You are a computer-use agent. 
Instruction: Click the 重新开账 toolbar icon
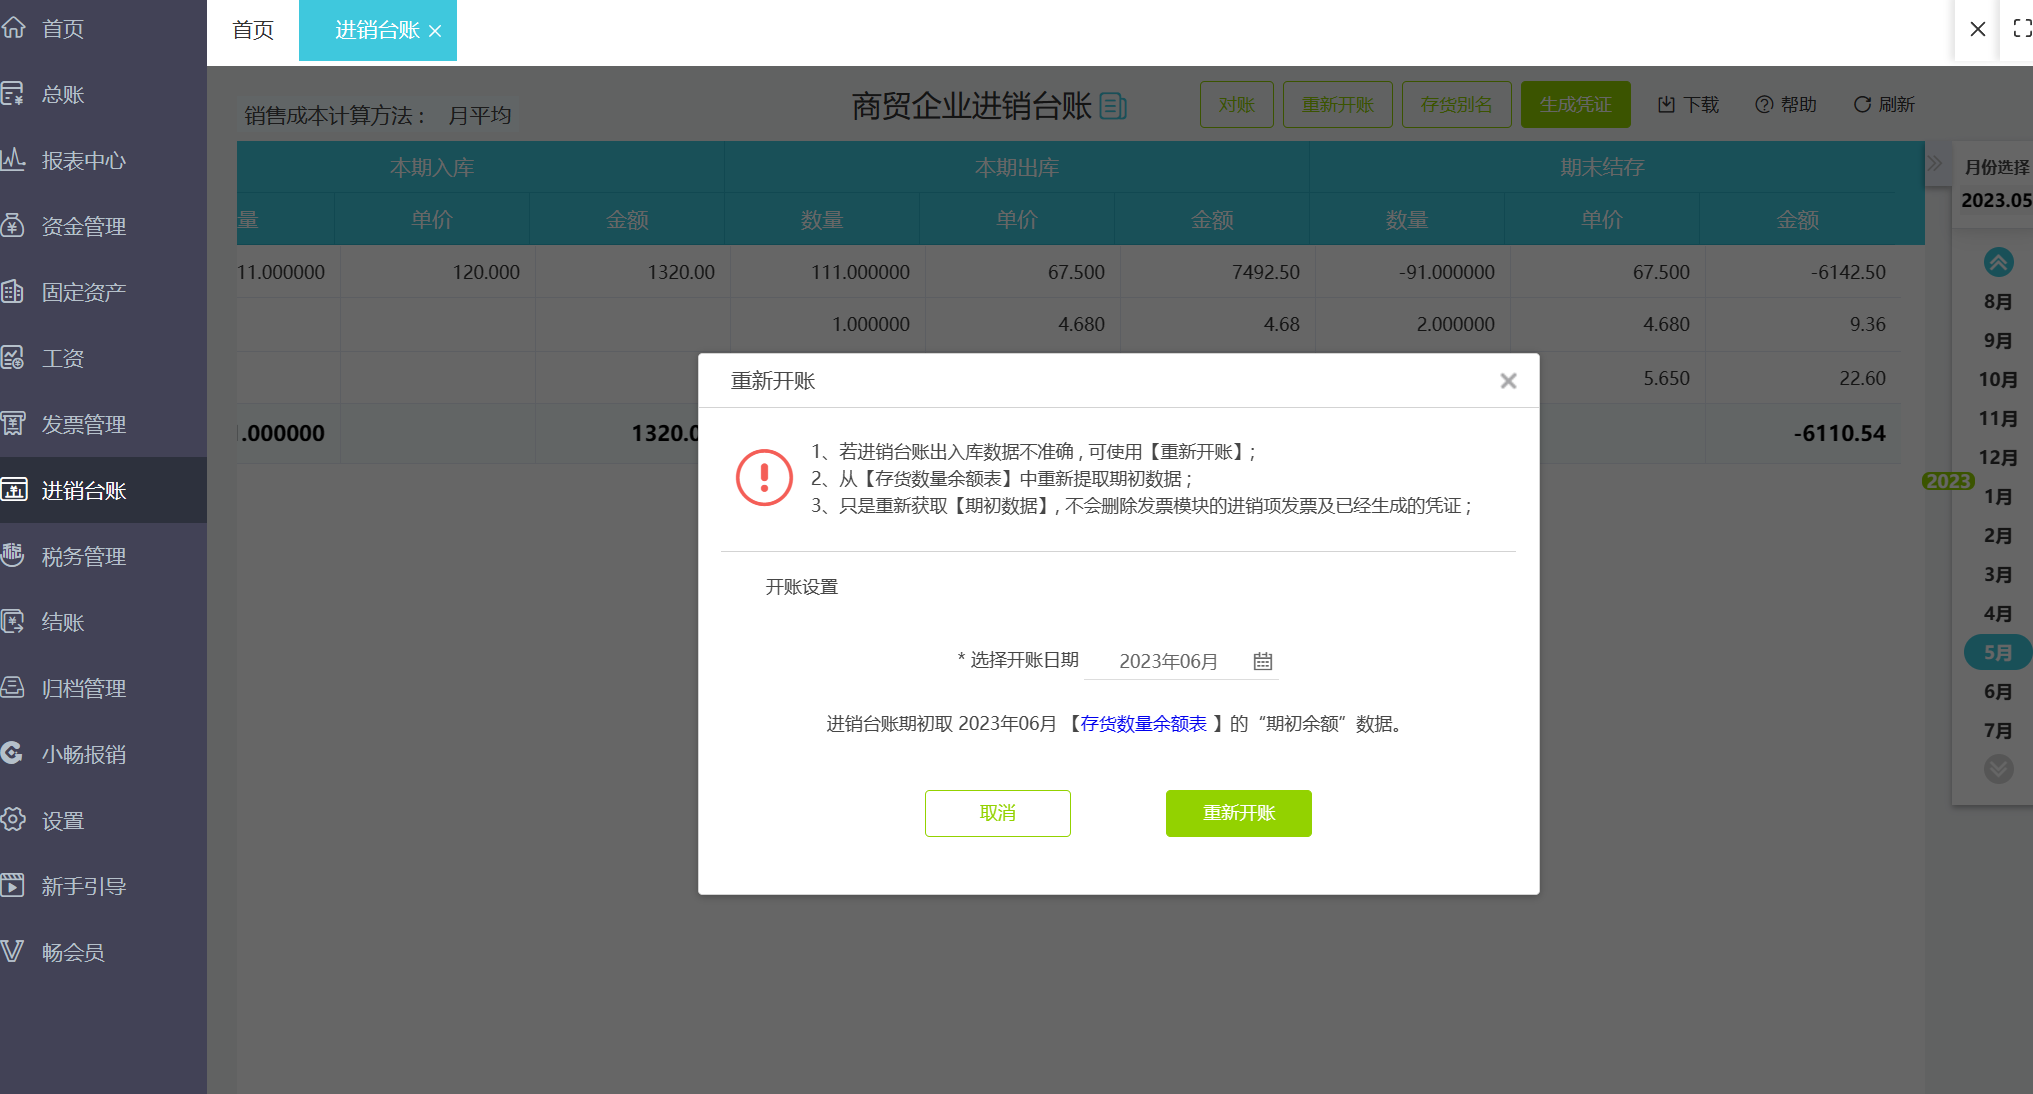click(1341, 104)
